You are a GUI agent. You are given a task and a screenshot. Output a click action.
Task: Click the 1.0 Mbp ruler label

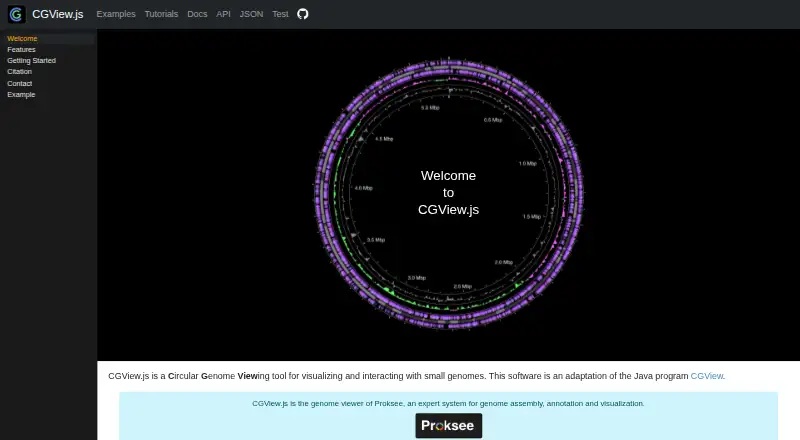point(528,164)
